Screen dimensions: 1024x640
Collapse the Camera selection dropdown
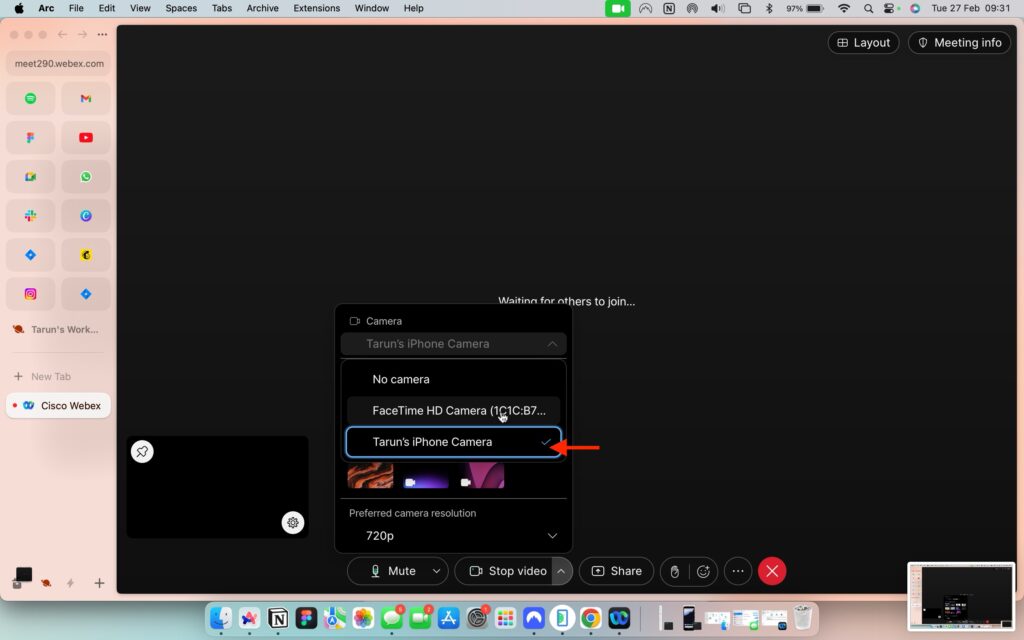[x=453, y=344]
